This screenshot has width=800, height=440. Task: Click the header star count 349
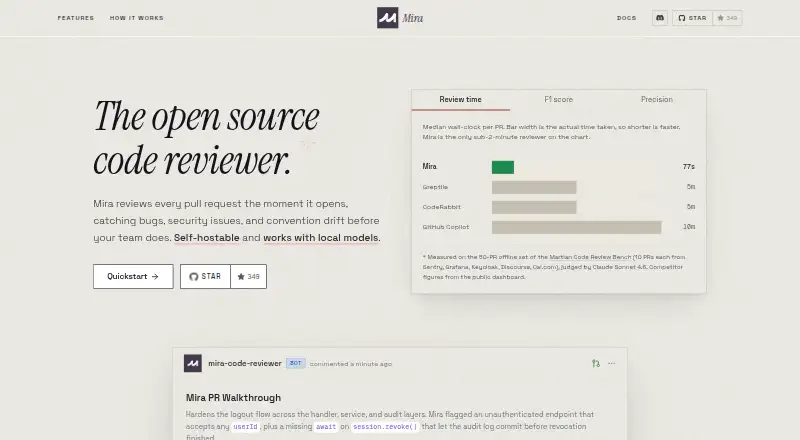pyautogui.click(x=727, y=18)
